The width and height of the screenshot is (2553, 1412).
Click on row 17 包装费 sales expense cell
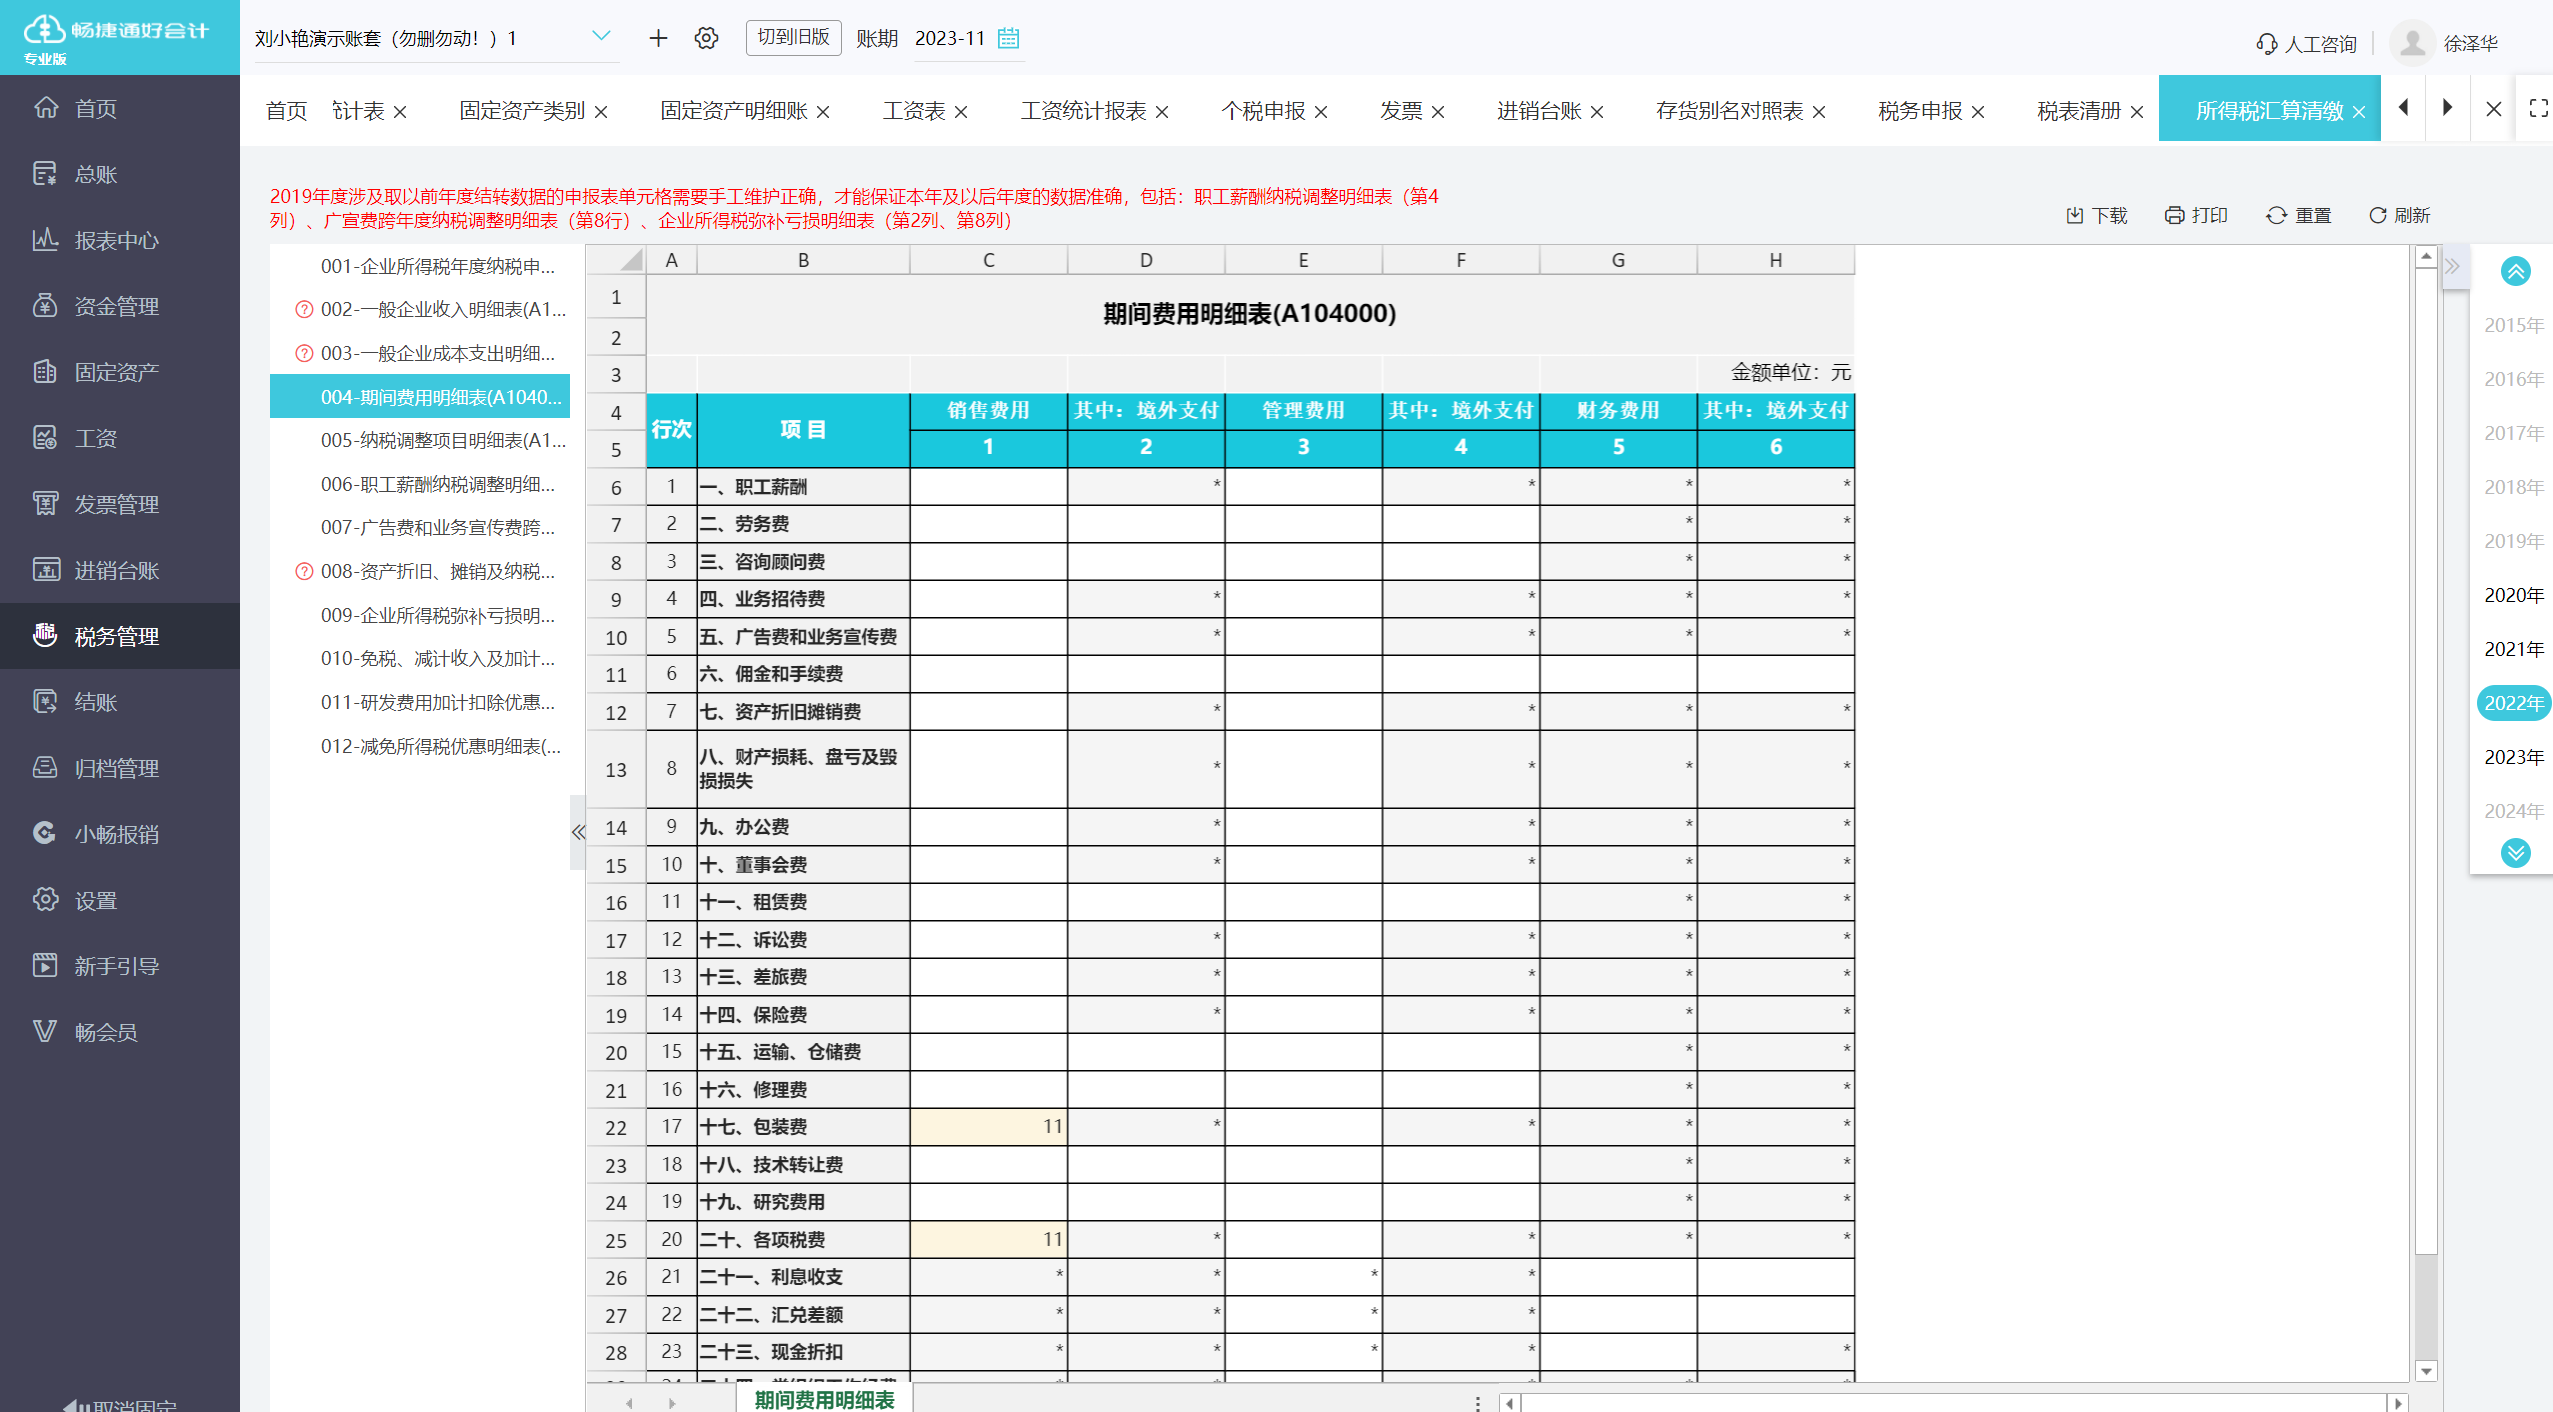click(x=987, y=1125)
